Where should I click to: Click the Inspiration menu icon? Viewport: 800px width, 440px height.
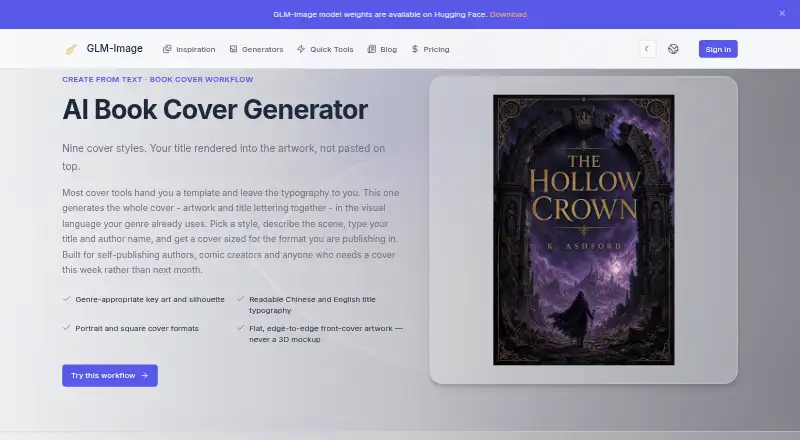167,49
